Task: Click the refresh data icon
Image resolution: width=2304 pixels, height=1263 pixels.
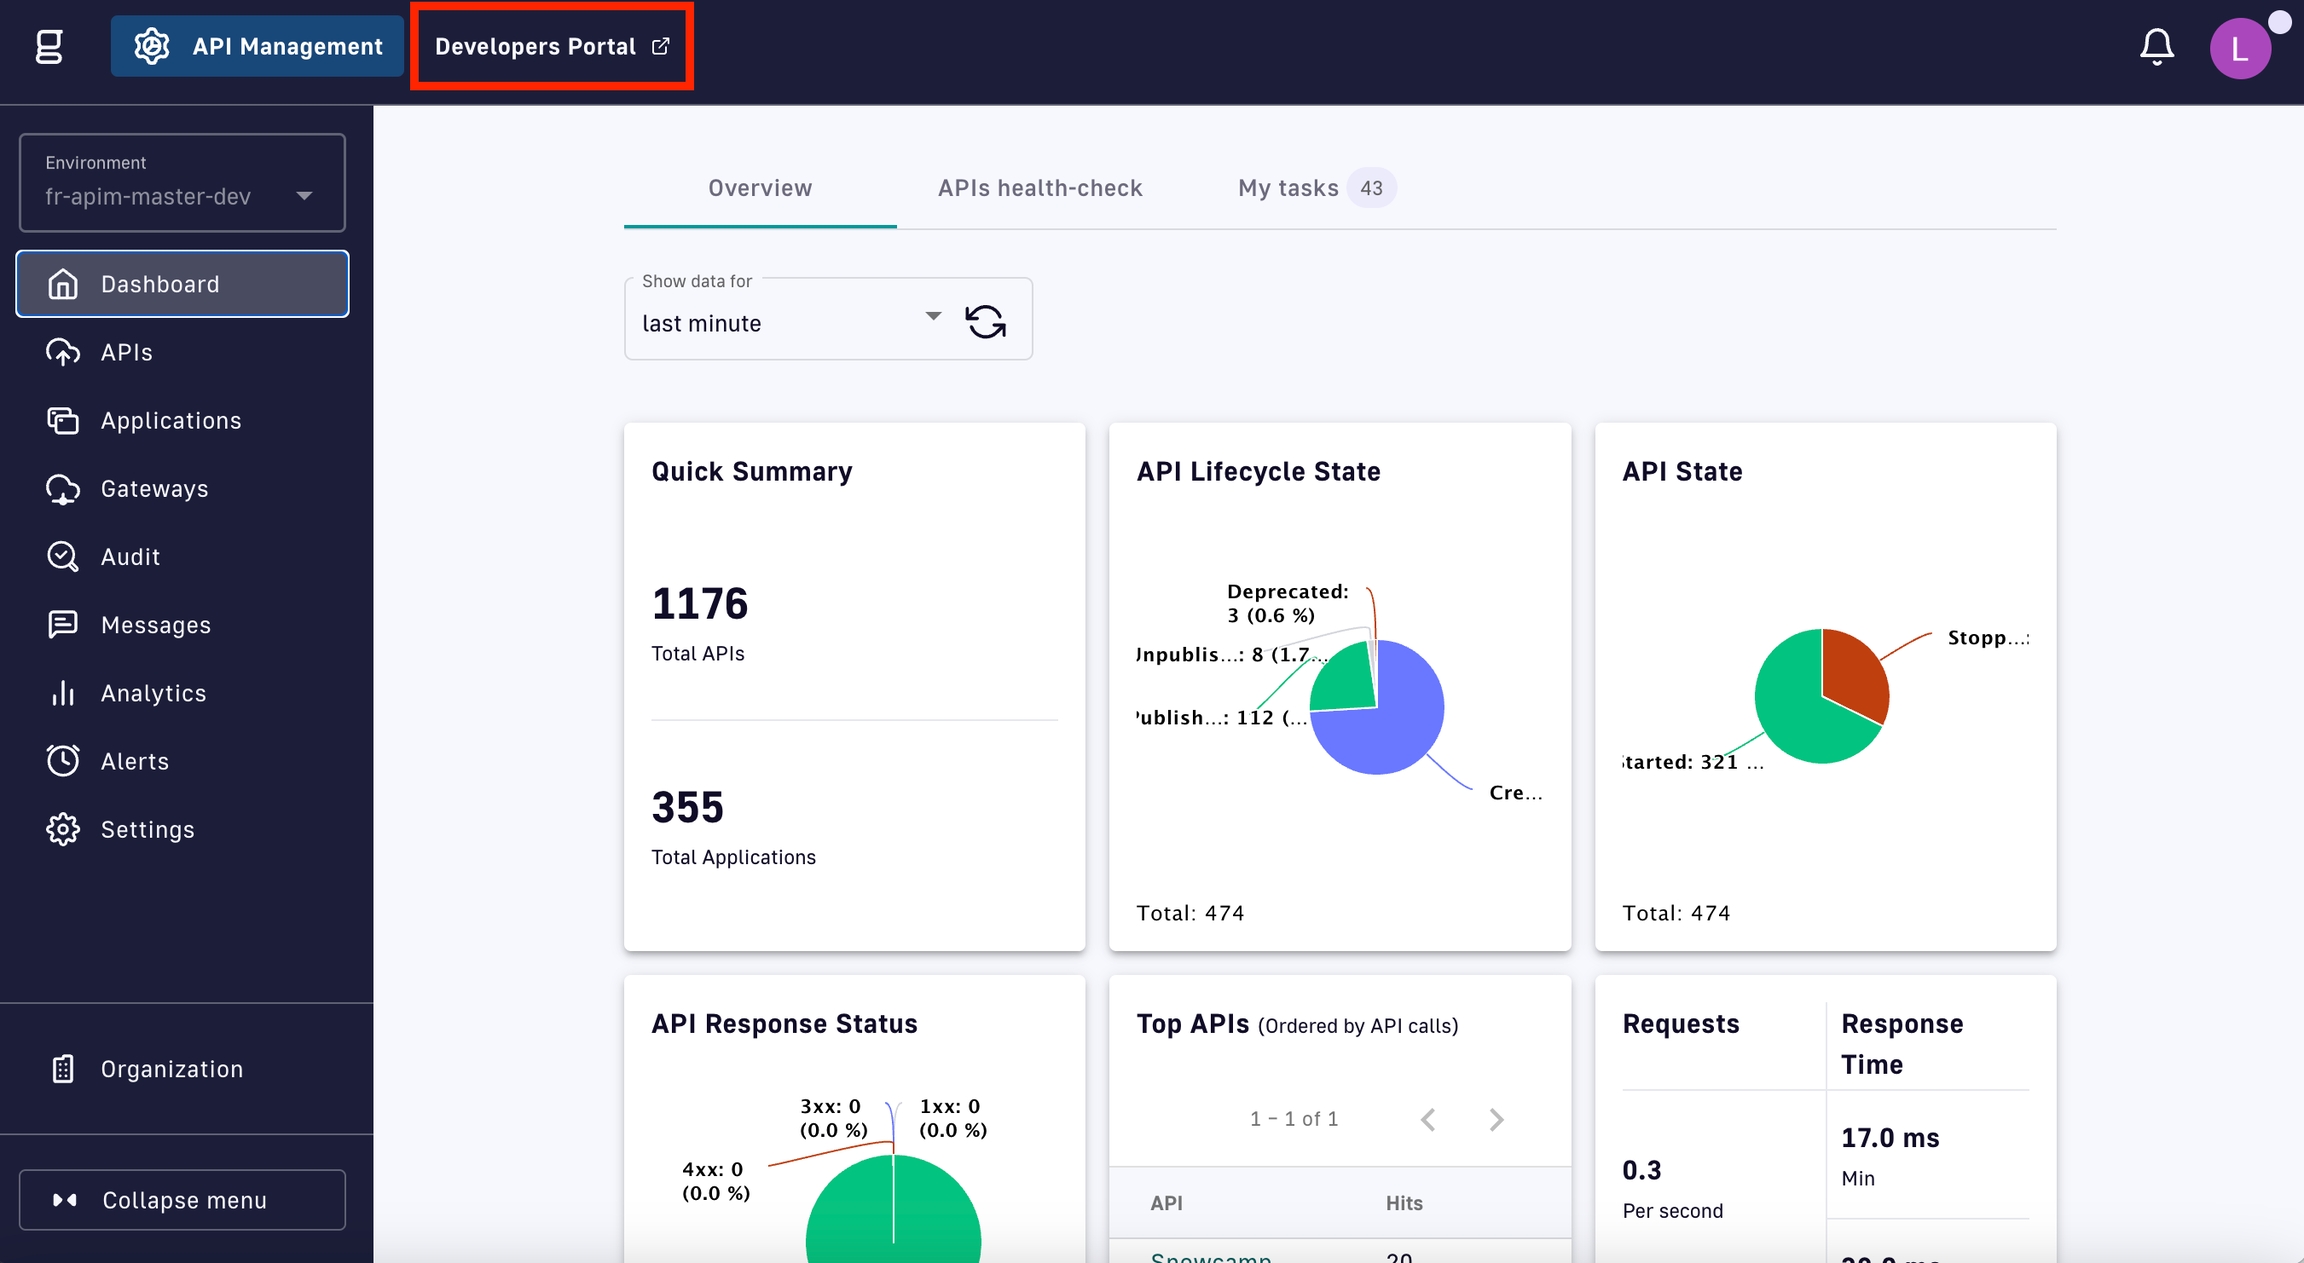Action: [x=985, y=322]
